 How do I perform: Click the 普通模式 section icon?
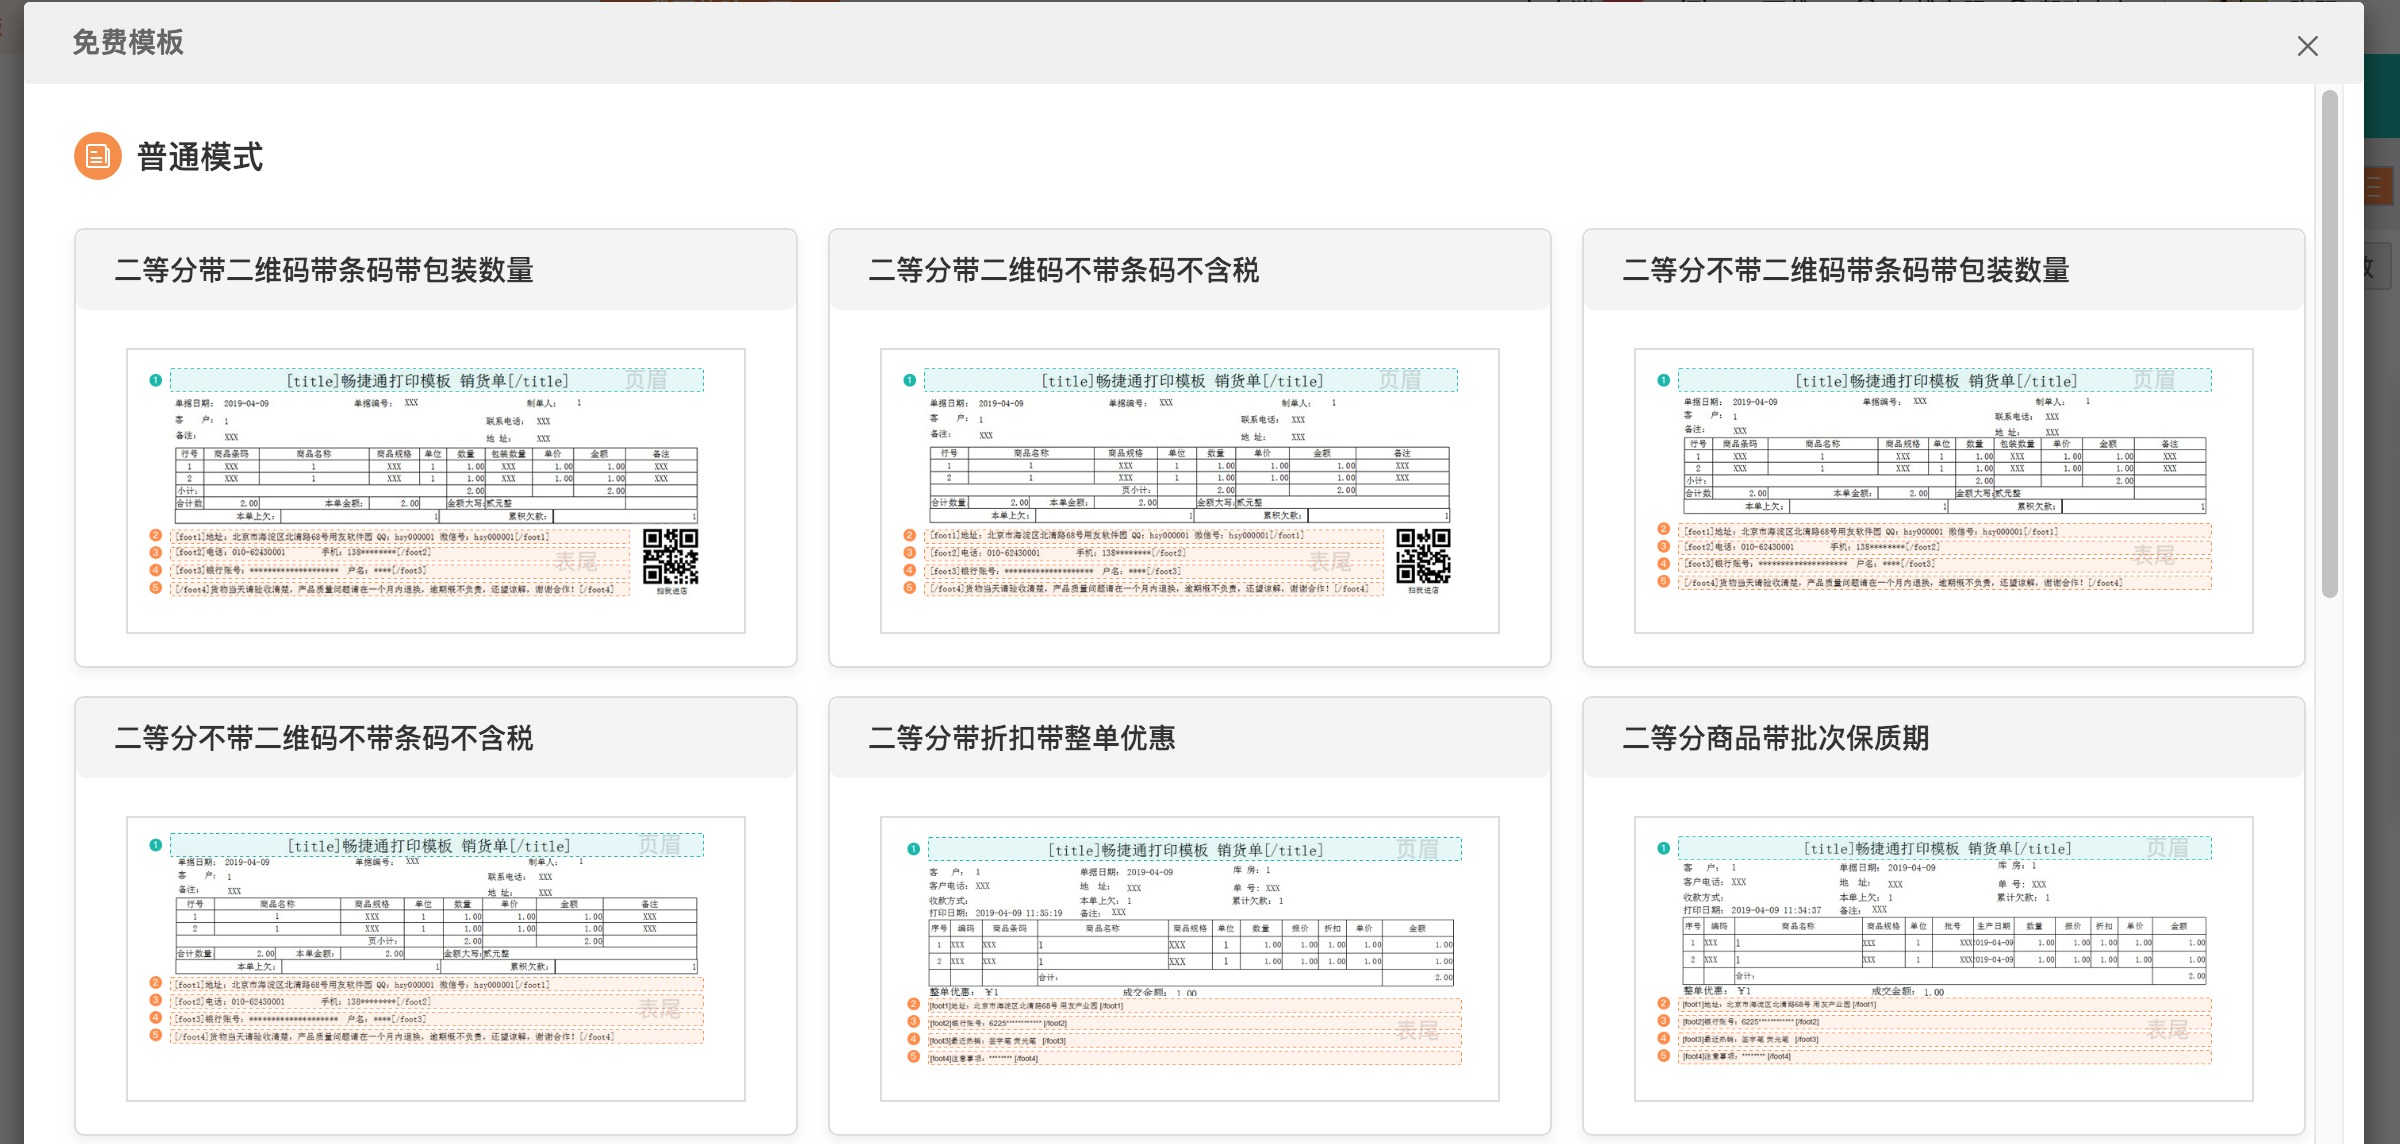tap(95, 158)
